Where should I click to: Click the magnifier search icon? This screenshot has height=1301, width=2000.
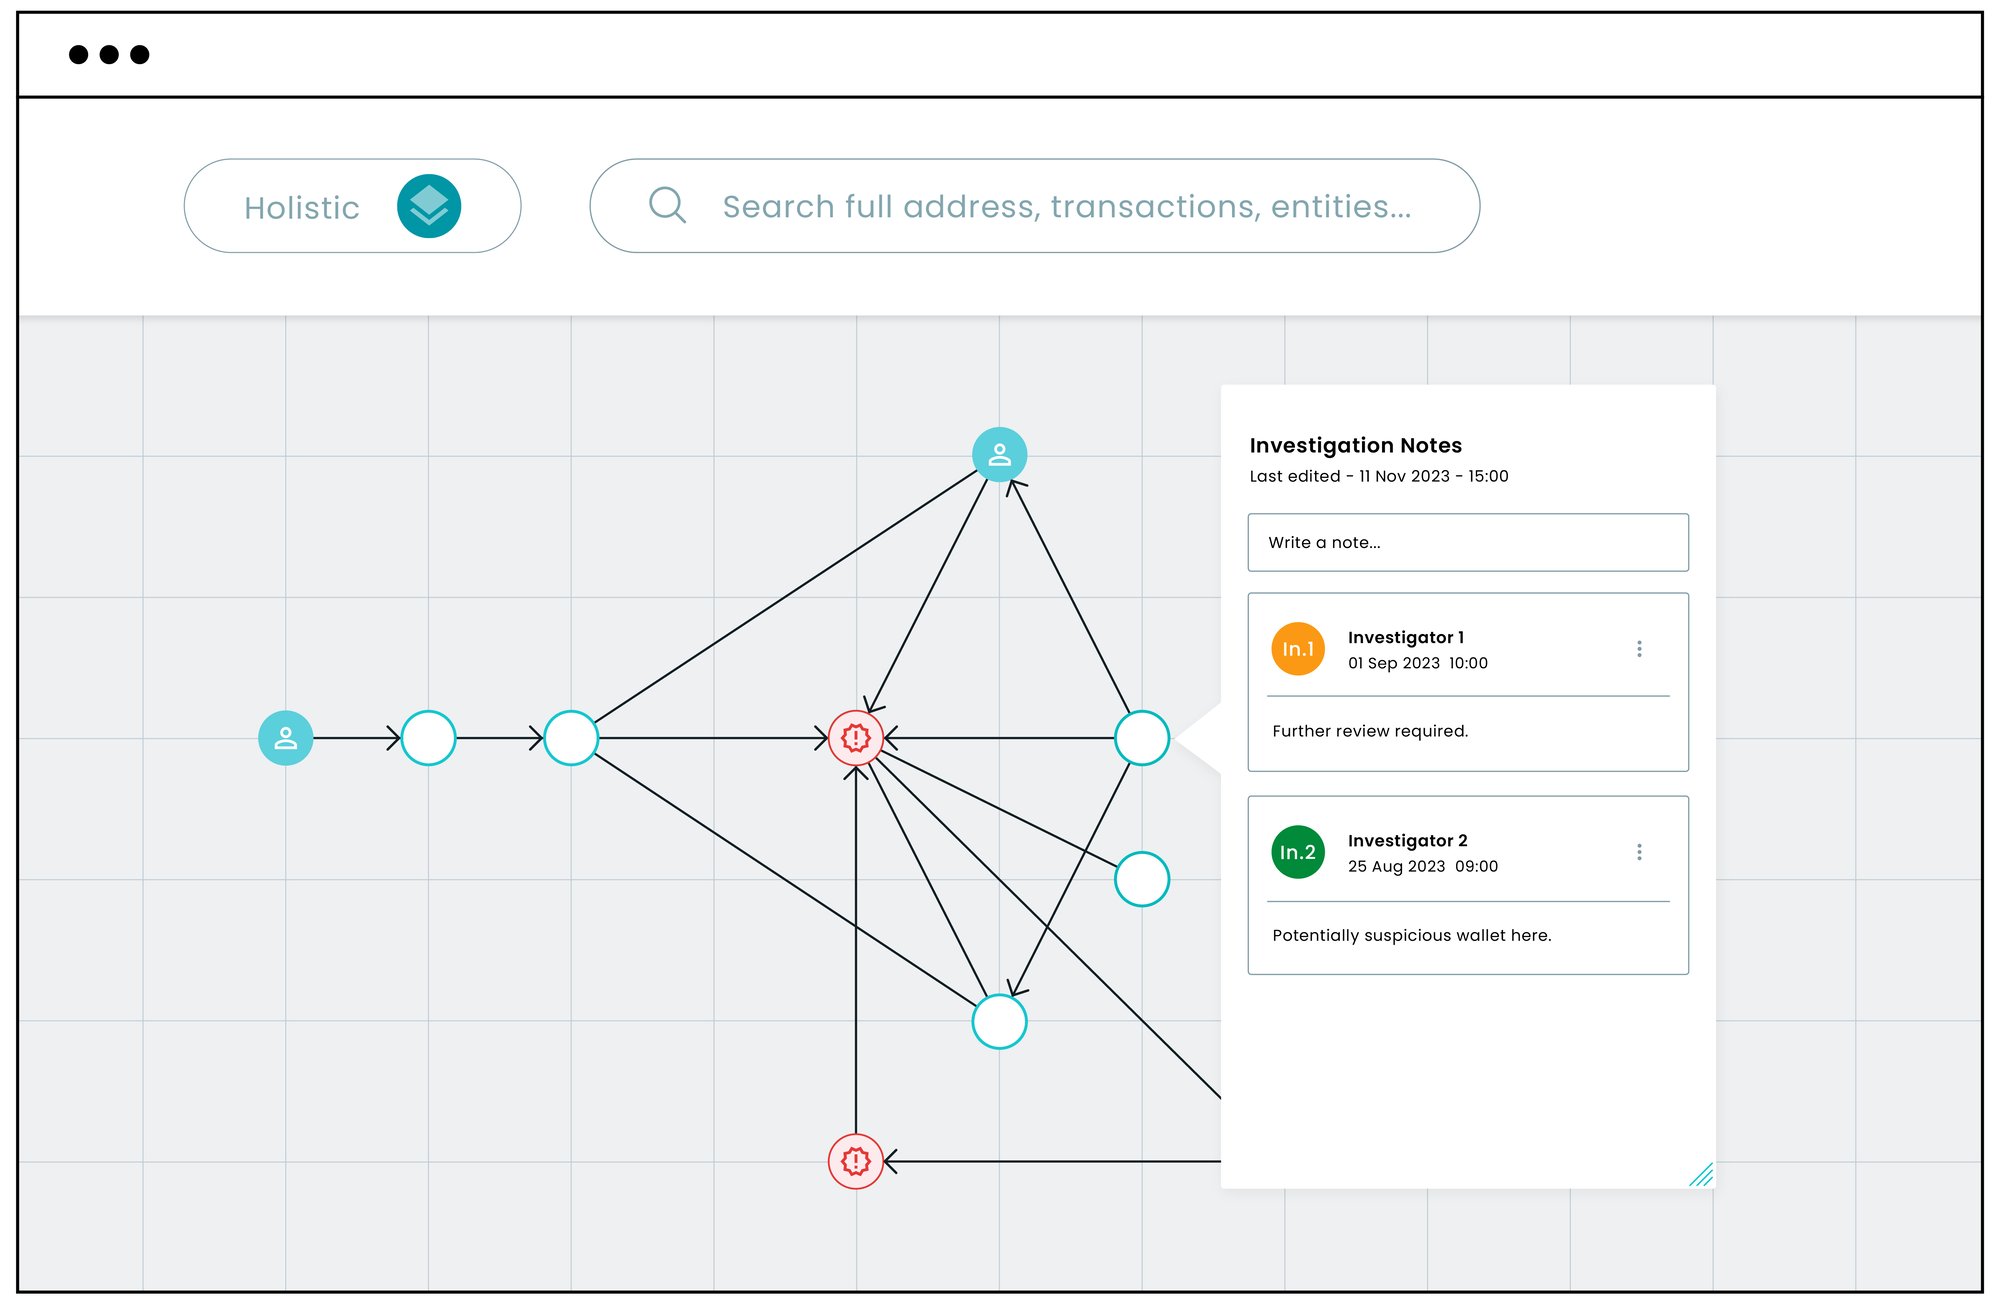[x=667, y=205]
